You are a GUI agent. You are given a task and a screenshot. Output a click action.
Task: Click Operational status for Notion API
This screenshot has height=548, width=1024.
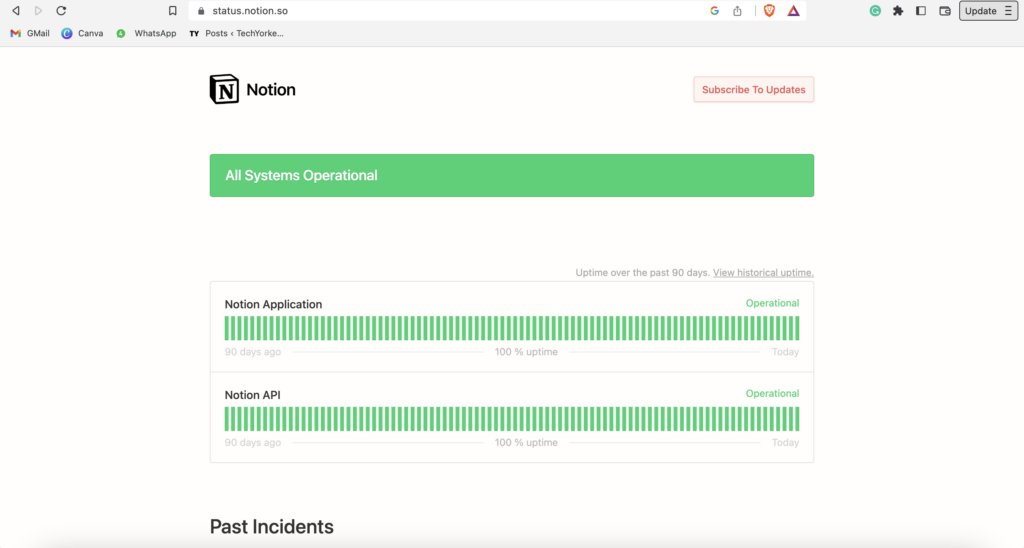click(x=772, y=393)
